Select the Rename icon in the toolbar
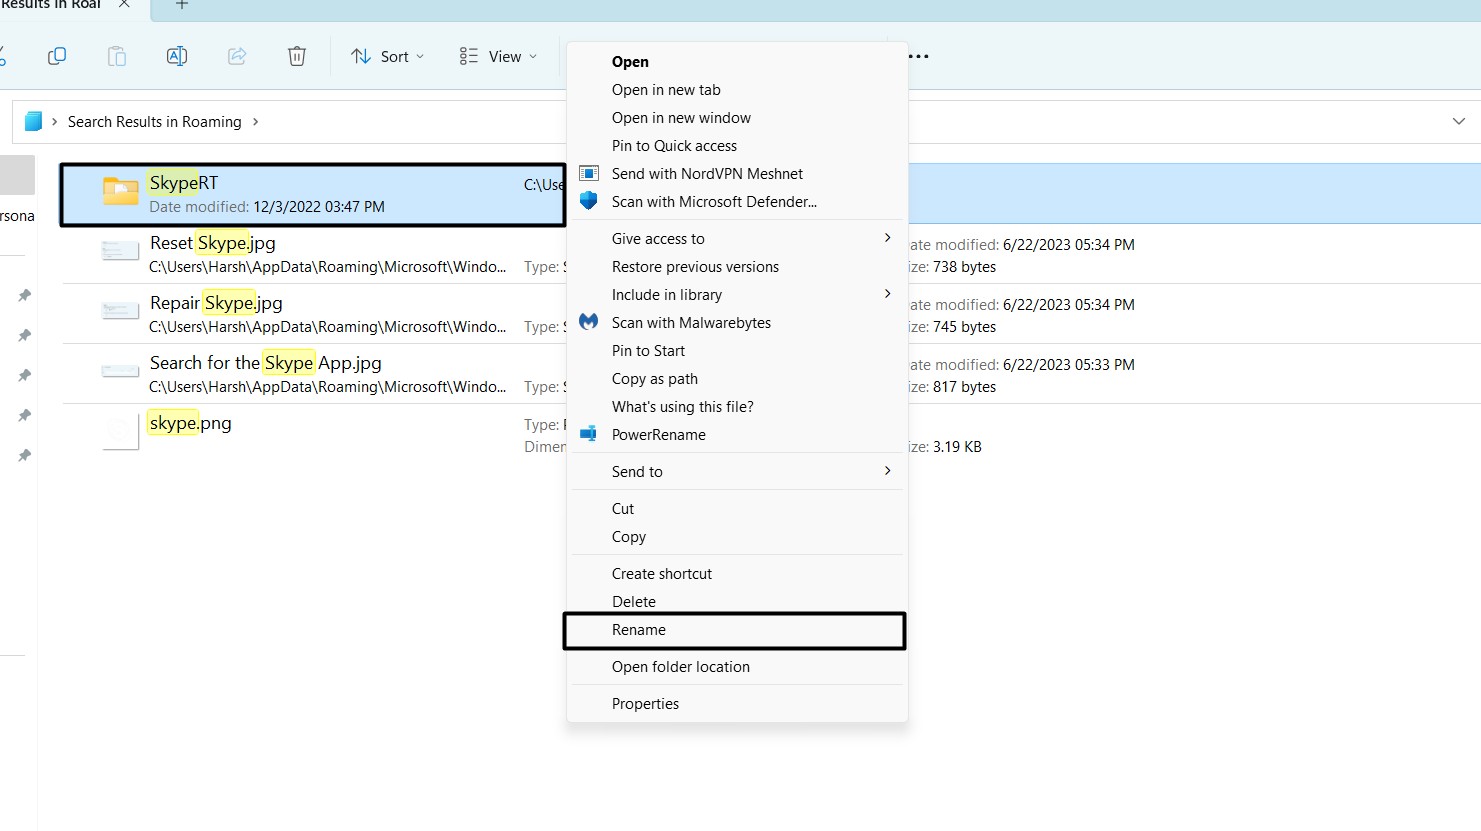This screenshot has height=831, width=1481. [x=177, y=56]
